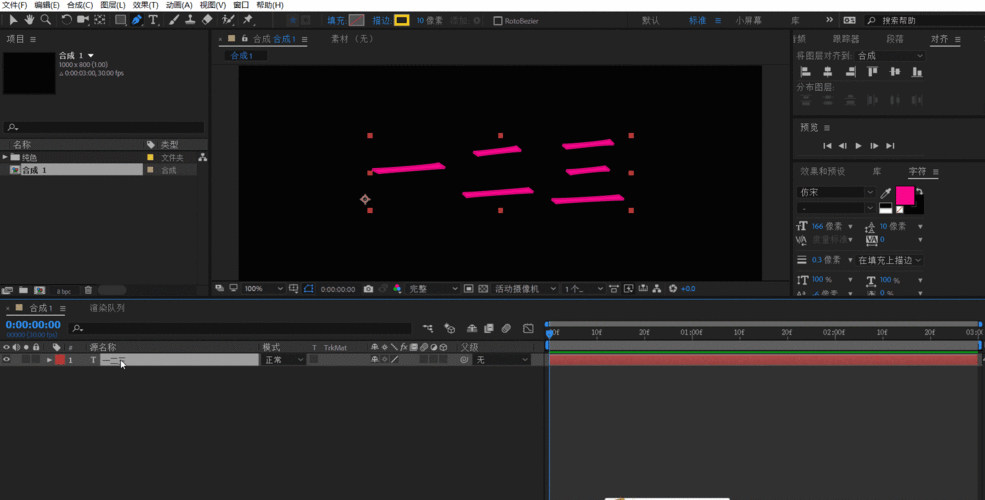Choose the Hand tool

pyautogui.click(x=29, y=19)
